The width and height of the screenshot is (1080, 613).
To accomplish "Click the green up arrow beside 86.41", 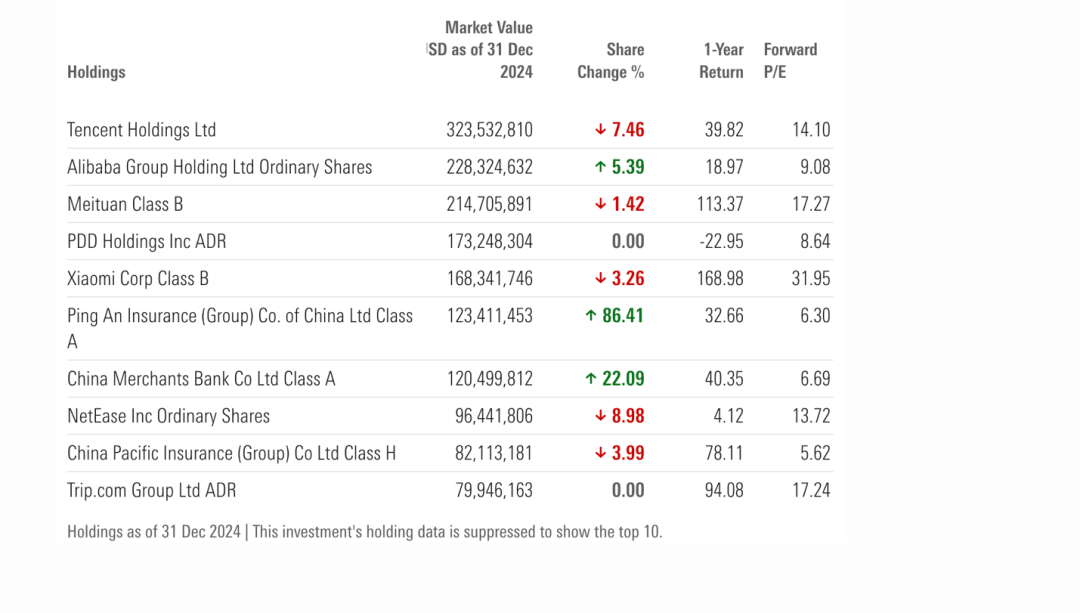I will pyautogui.click(x=591, y=316).
